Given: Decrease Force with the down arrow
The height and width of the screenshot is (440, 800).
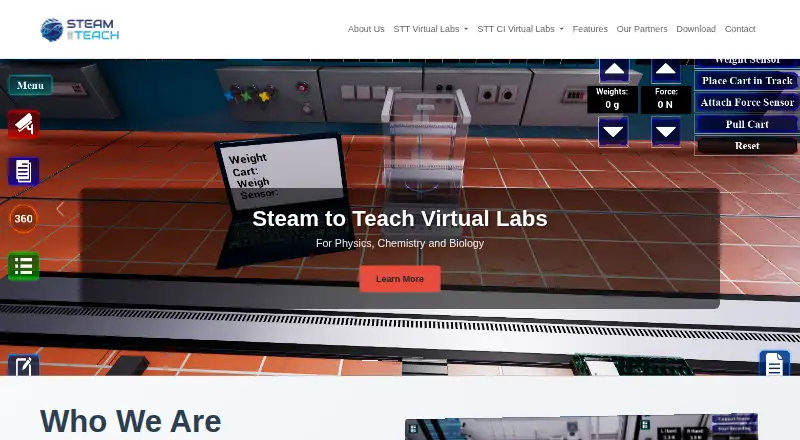Looking at the screenshot, I should pos(666,132).
